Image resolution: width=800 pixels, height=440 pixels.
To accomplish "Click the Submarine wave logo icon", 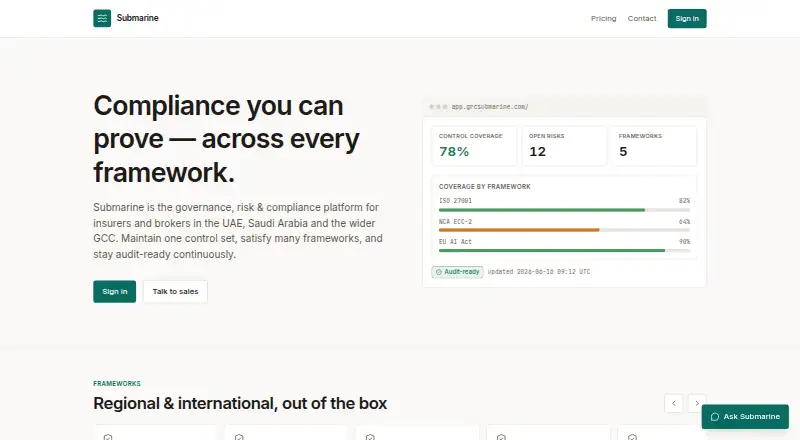I will click(x=102, y=18).
